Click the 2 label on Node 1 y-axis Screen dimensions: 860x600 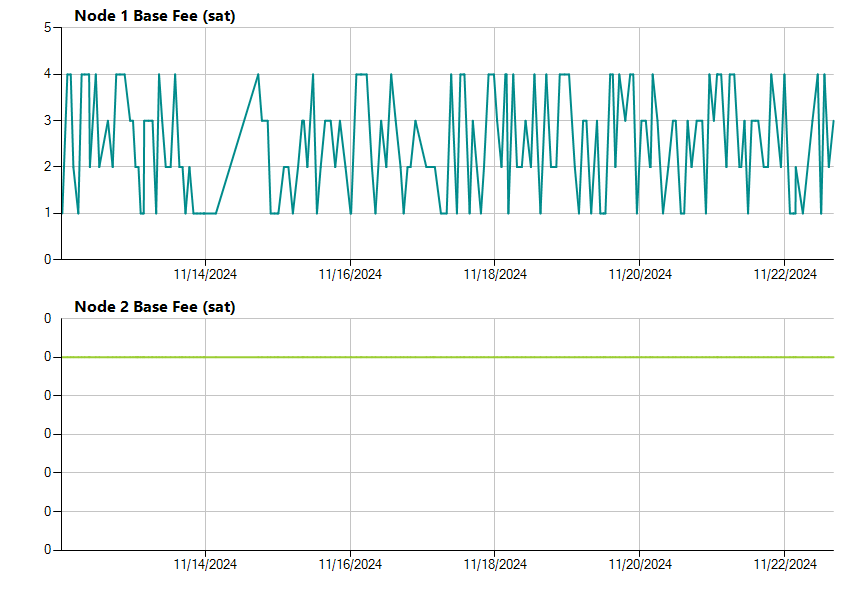[x=47, y=167]
